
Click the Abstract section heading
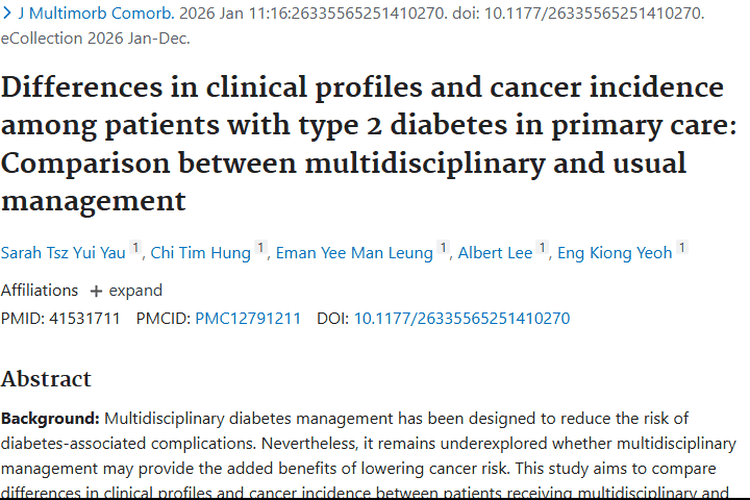(x=46, y=379)
